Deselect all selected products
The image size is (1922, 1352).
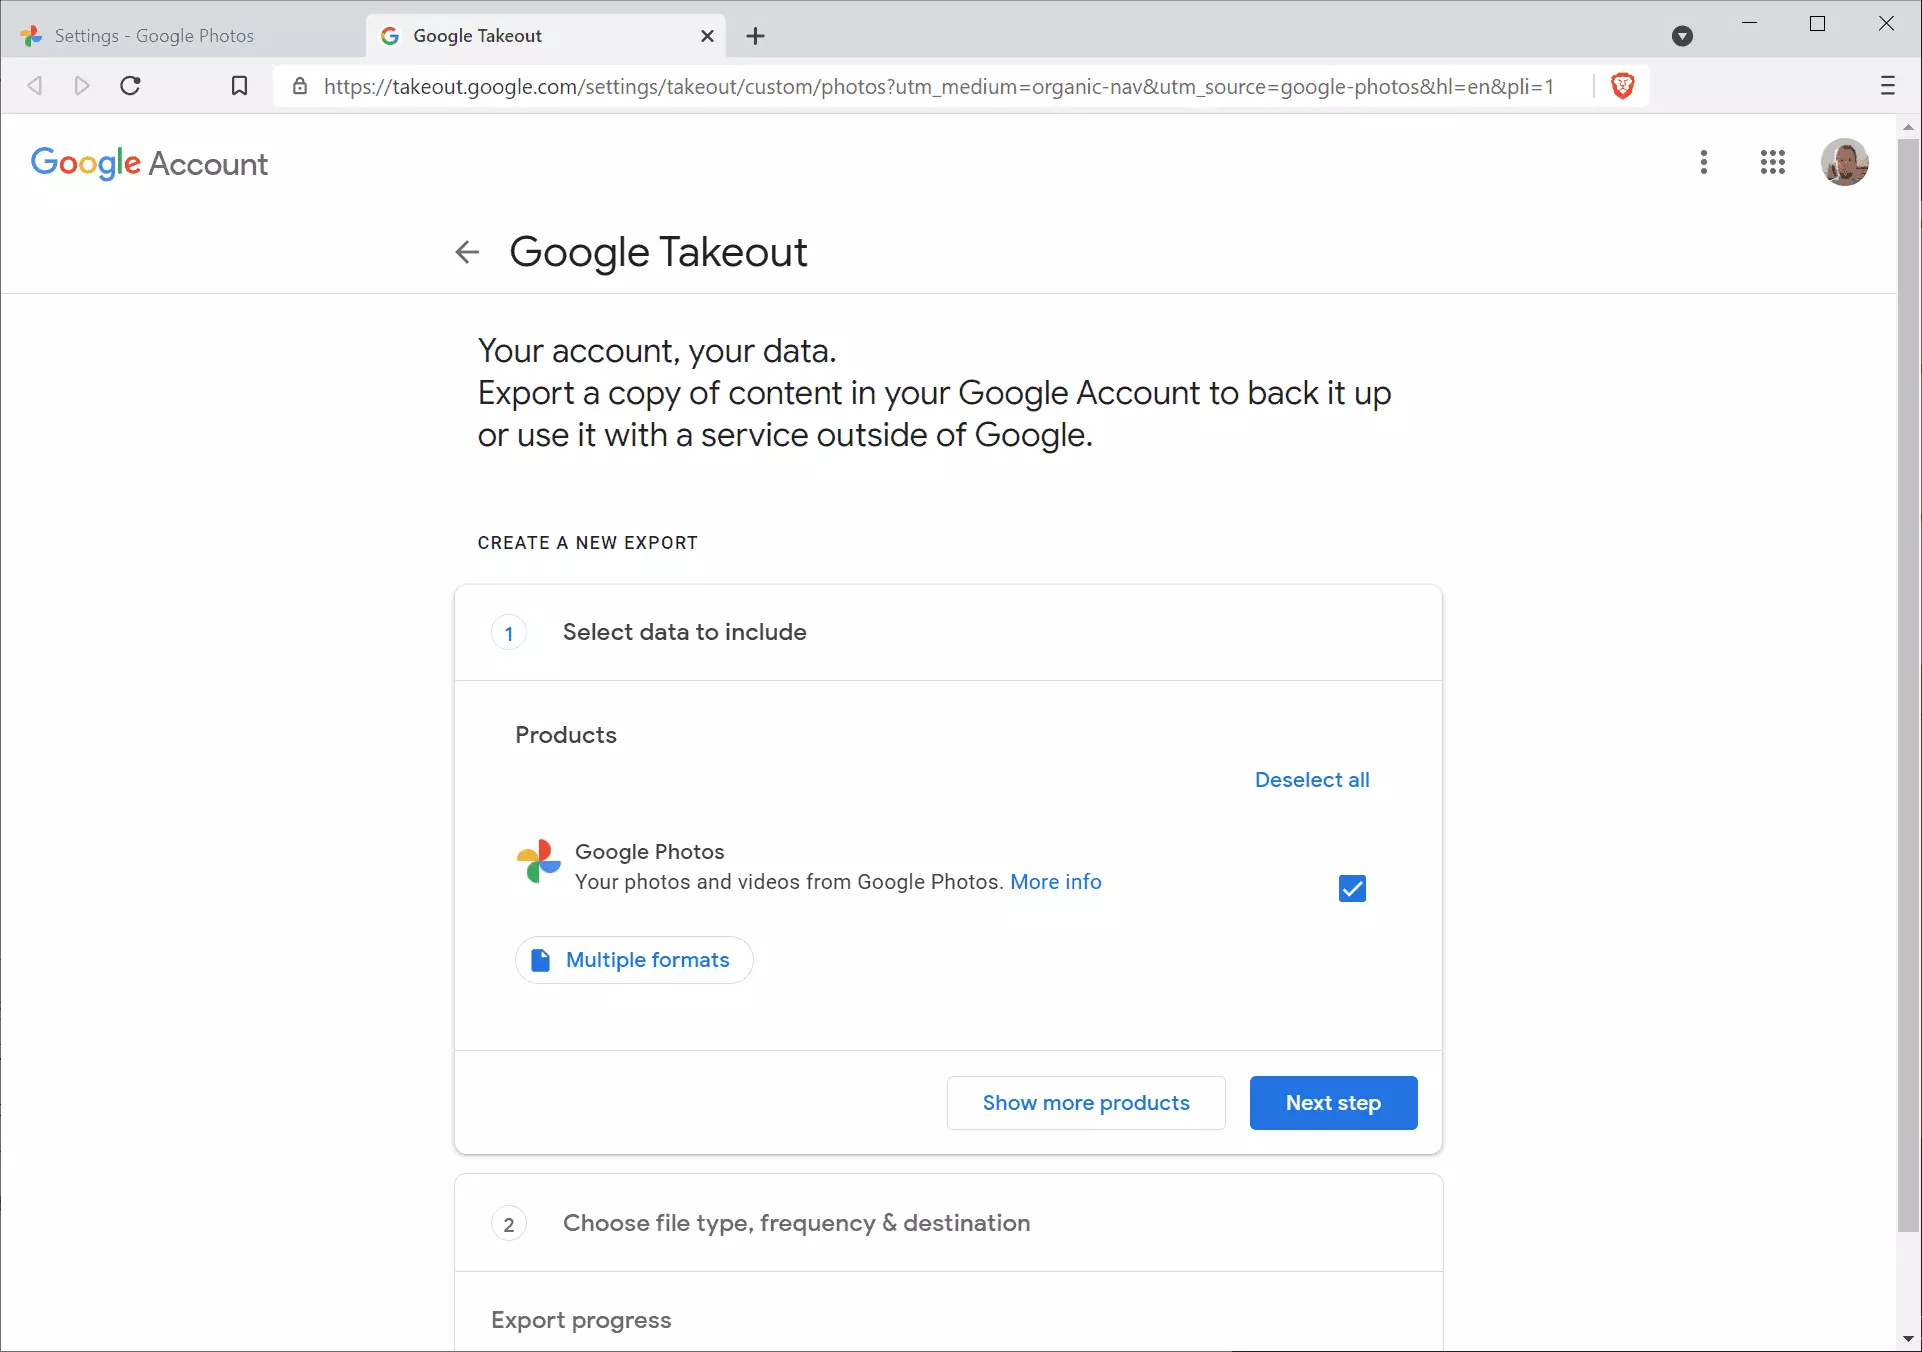[x=1312, y=780]
